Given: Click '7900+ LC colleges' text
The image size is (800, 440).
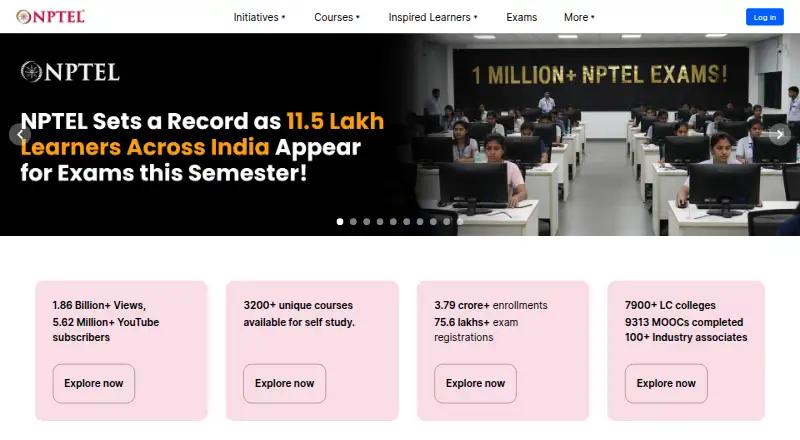Looking at the screenshot, I should (x=670, y=305).
